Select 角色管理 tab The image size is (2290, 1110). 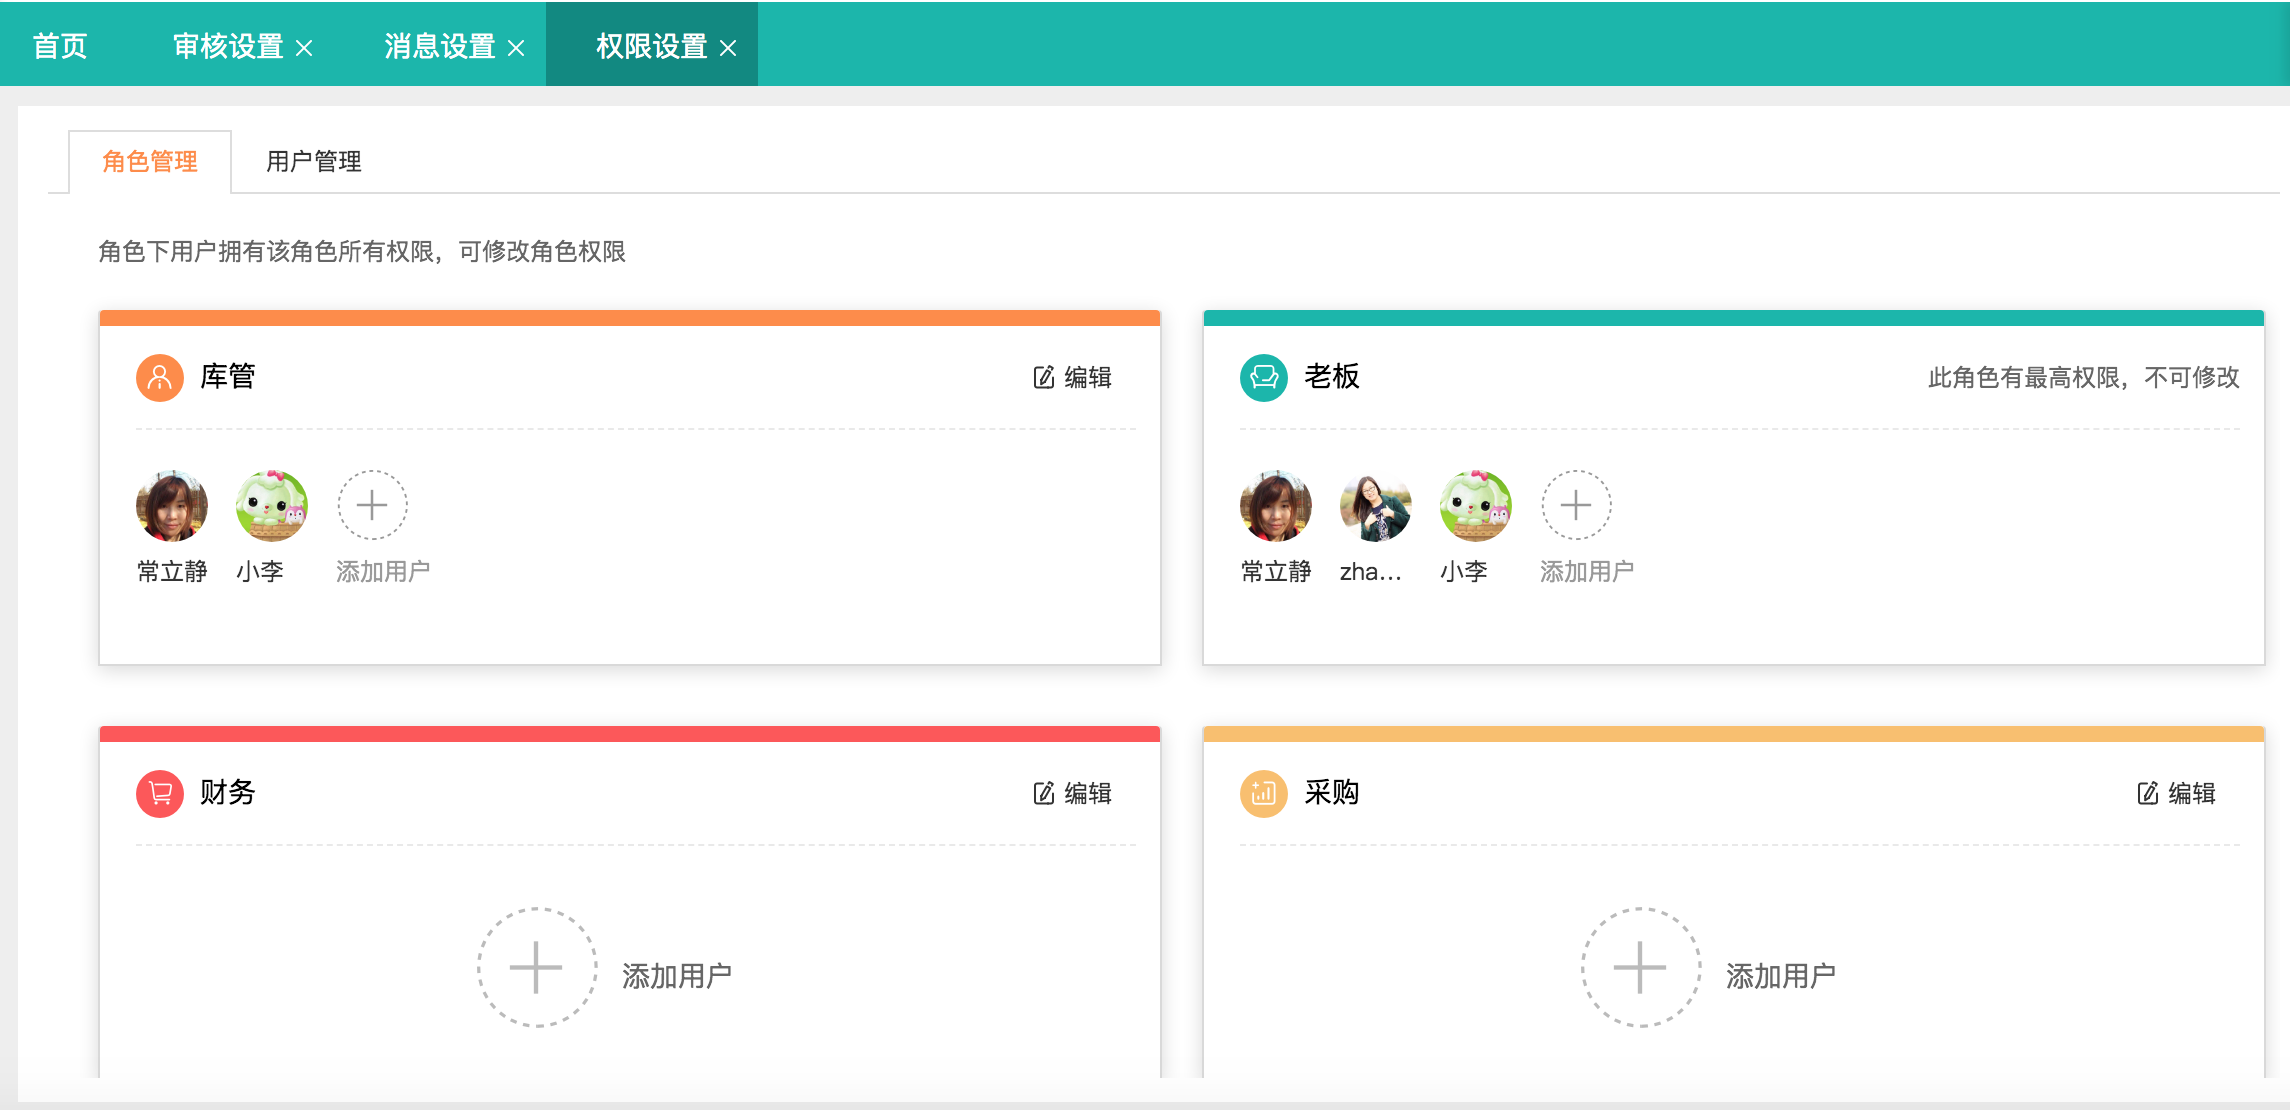coord(148,162)
